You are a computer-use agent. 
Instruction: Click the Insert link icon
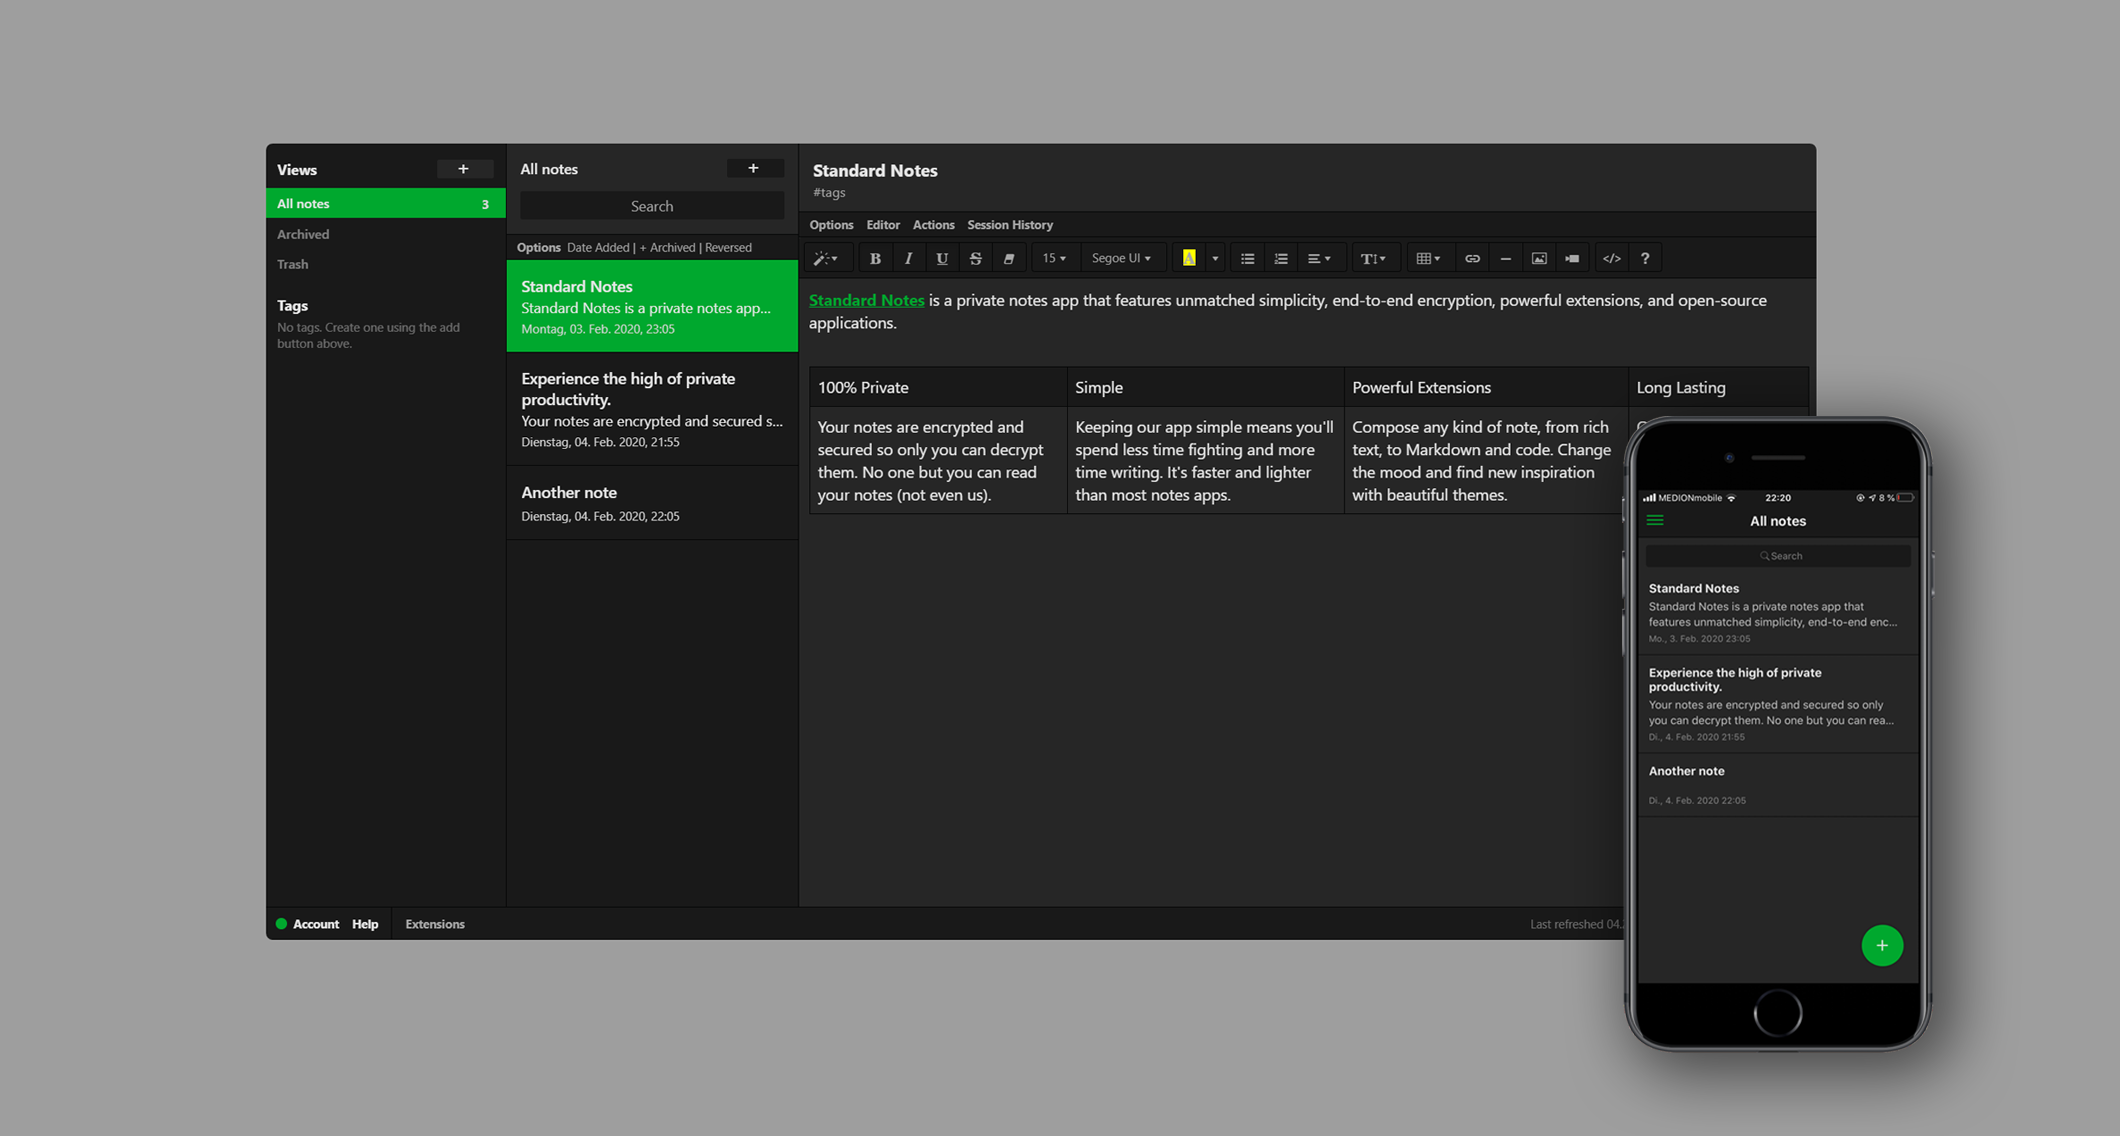[x=1472, y=258]
